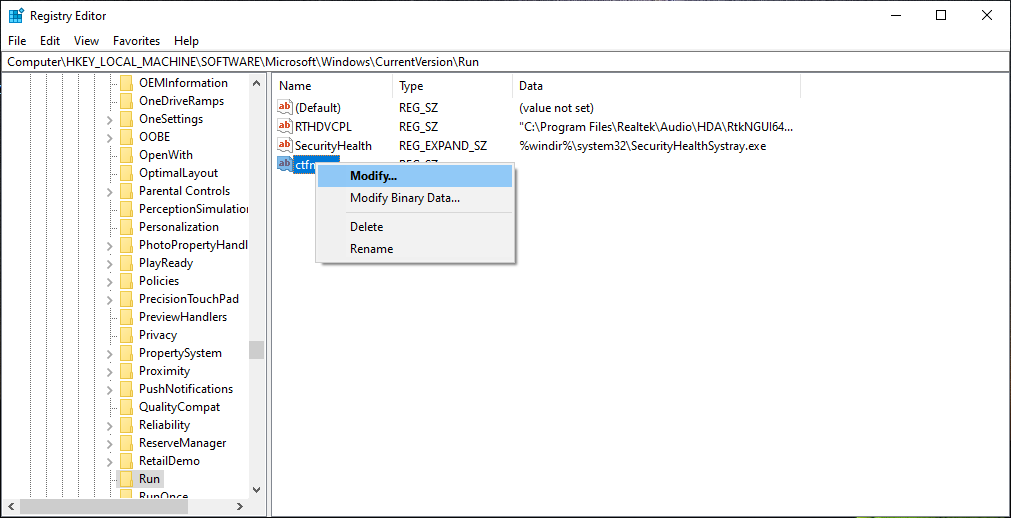Screen dimensions: 1011x518
Task: Sort values by the Type column header
Action: click(453, 86)
